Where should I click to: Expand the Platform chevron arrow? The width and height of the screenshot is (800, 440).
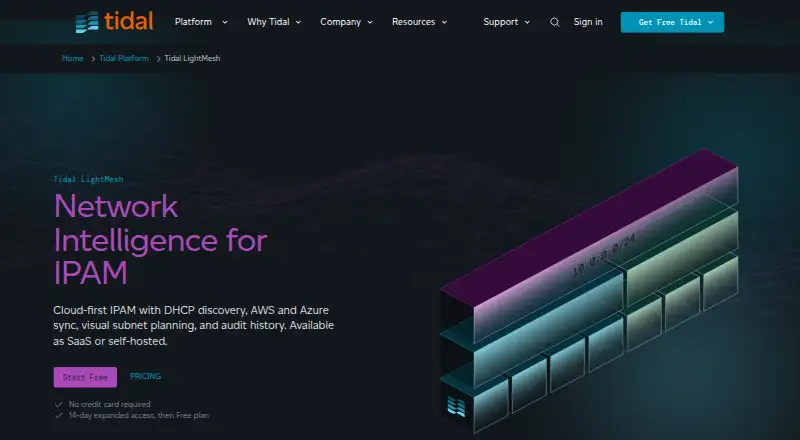[224, 22]
